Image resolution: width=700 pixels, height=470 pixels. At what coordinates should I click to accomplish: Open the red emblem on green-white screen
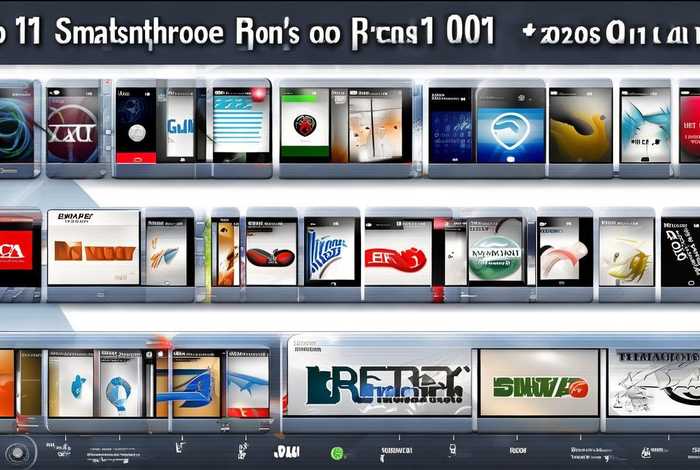tap(305, 124)
